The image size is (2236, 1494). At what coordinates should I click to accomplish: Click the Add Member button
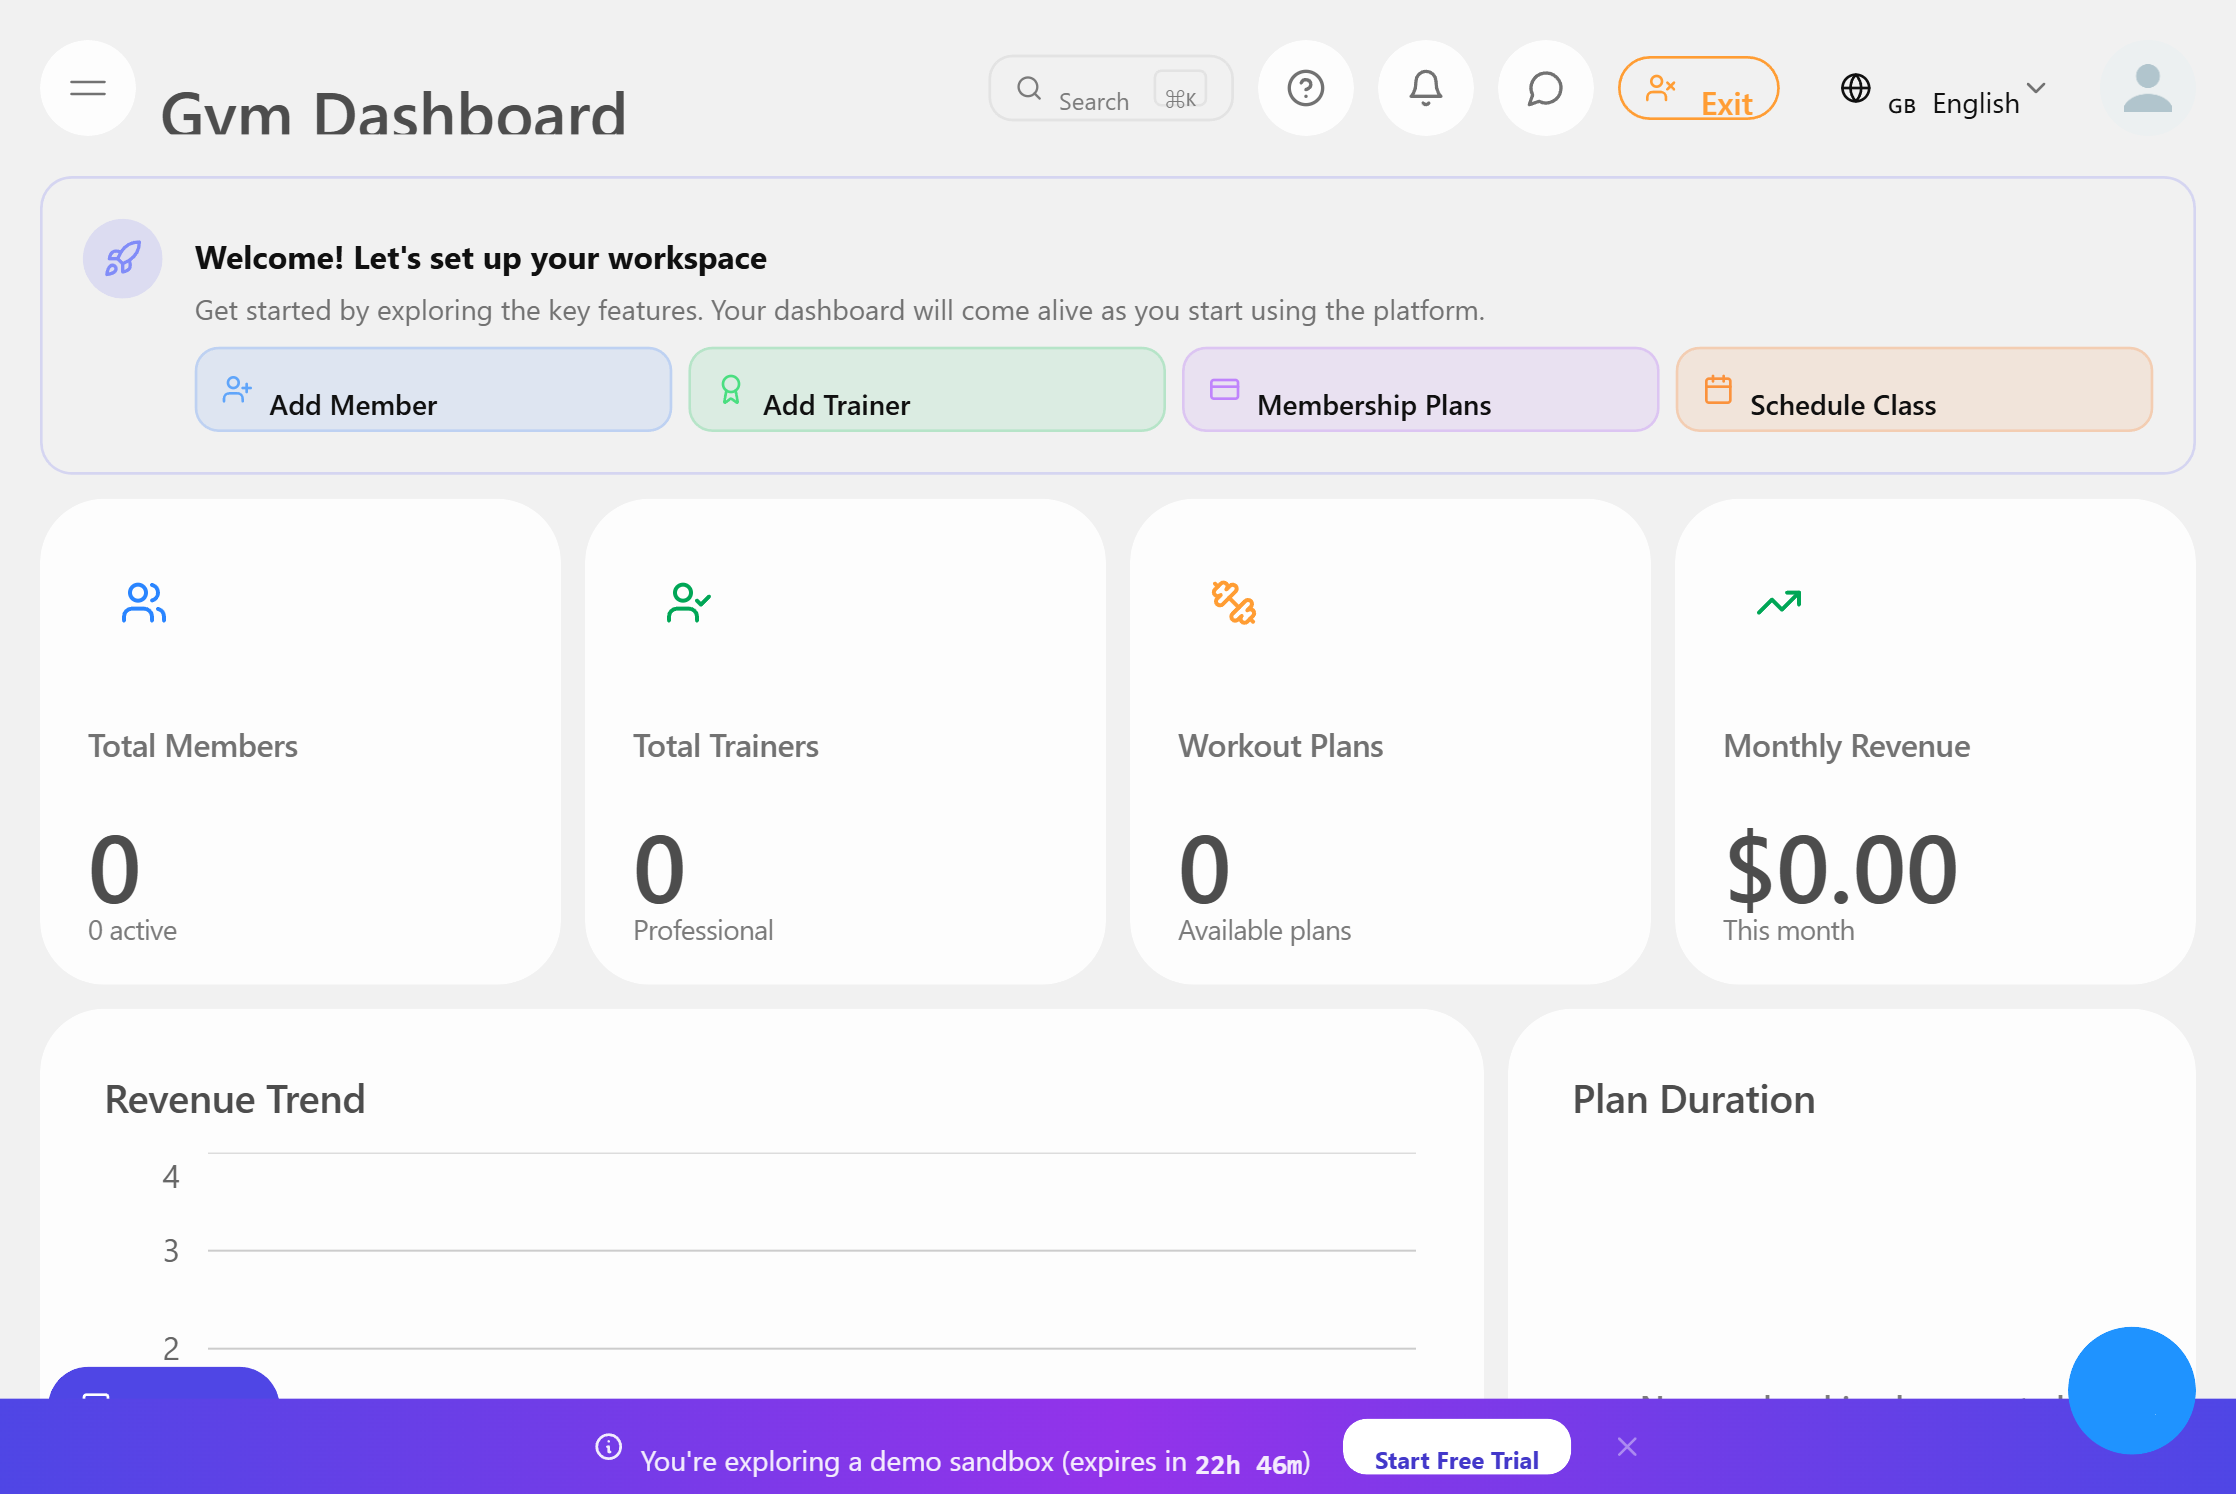433,390
